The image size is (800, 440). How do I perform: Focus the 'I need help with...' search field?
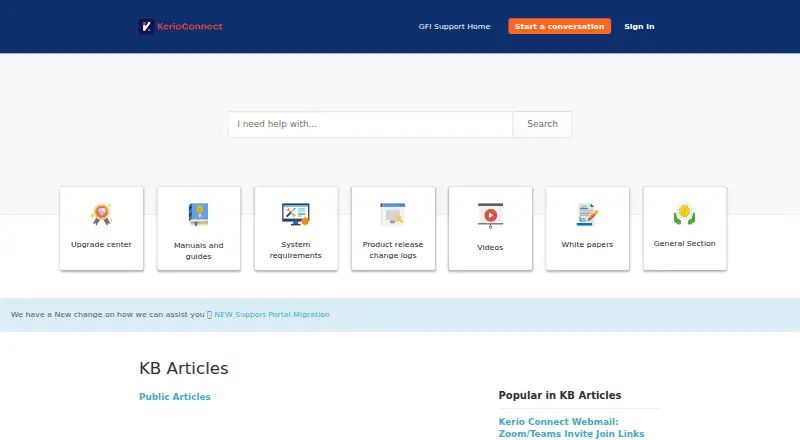370,124
